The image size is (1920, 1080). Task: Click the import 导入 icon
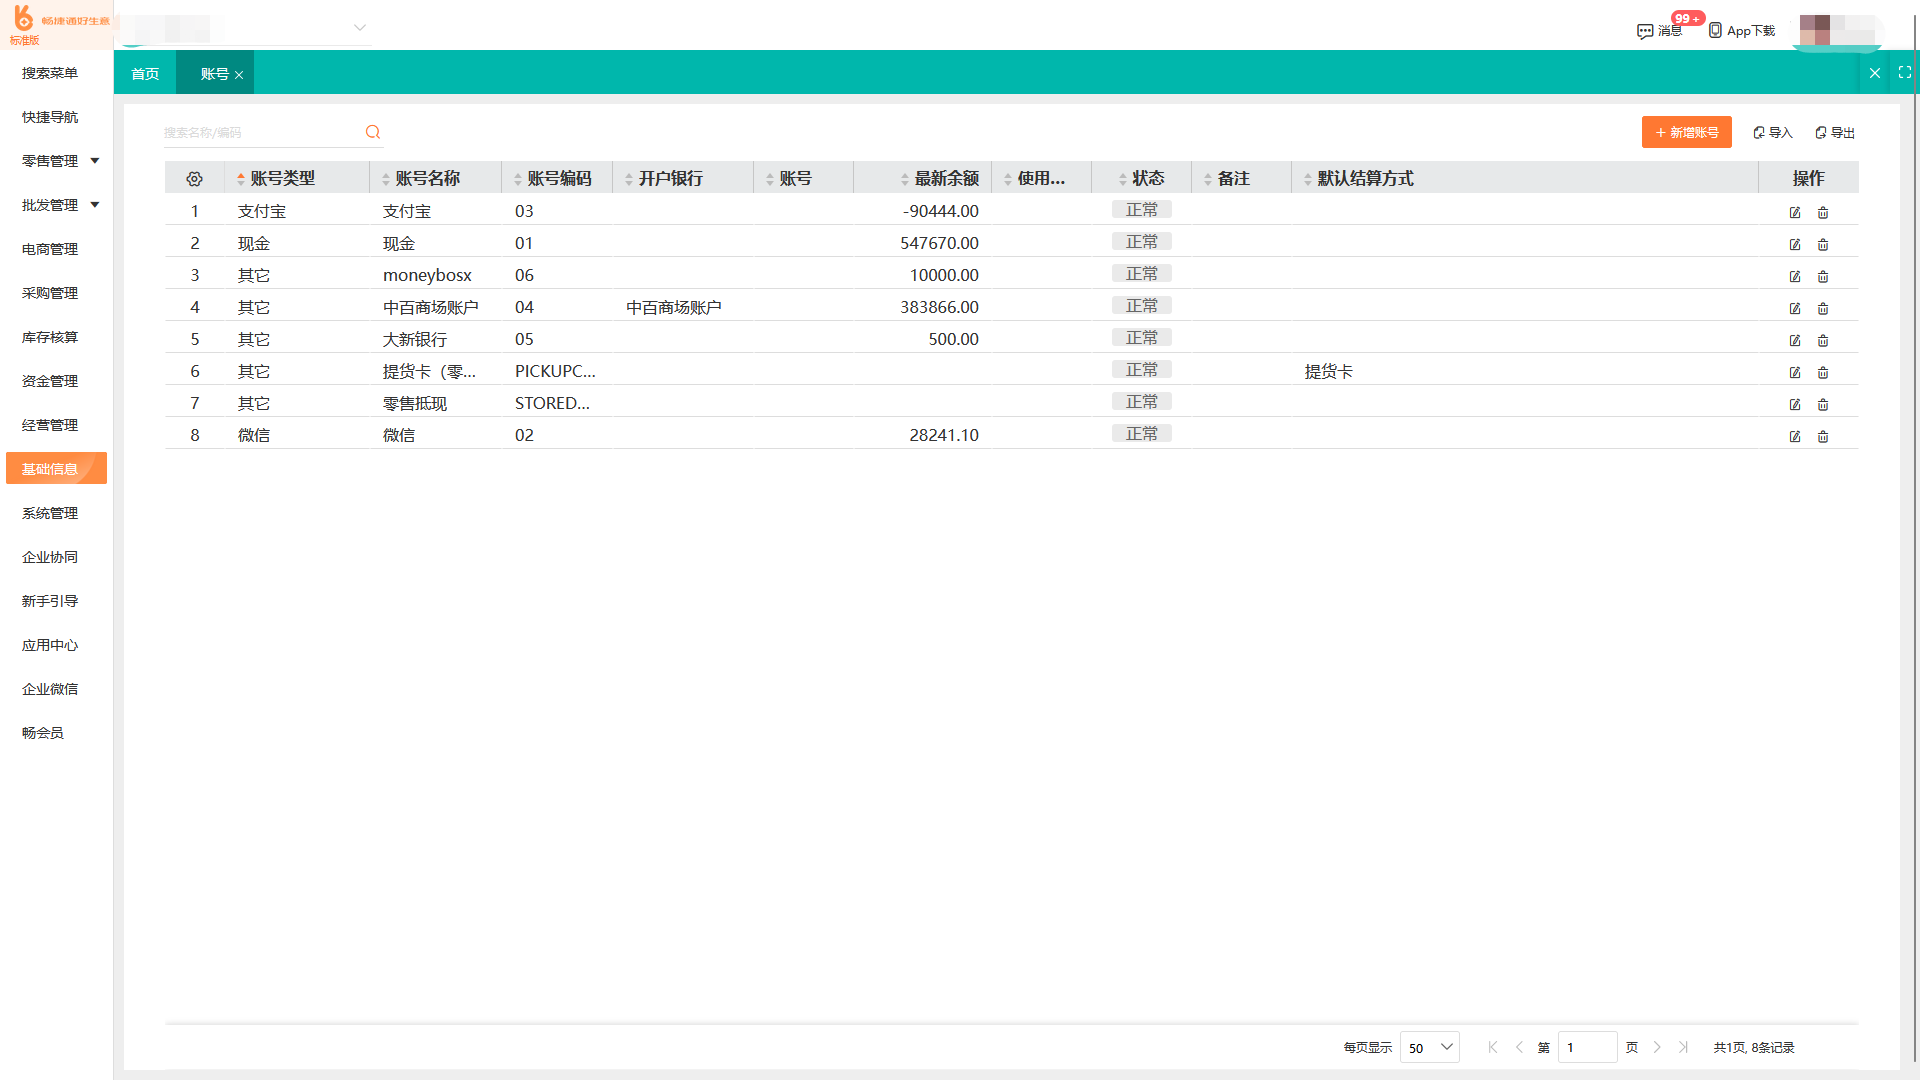1774,132
